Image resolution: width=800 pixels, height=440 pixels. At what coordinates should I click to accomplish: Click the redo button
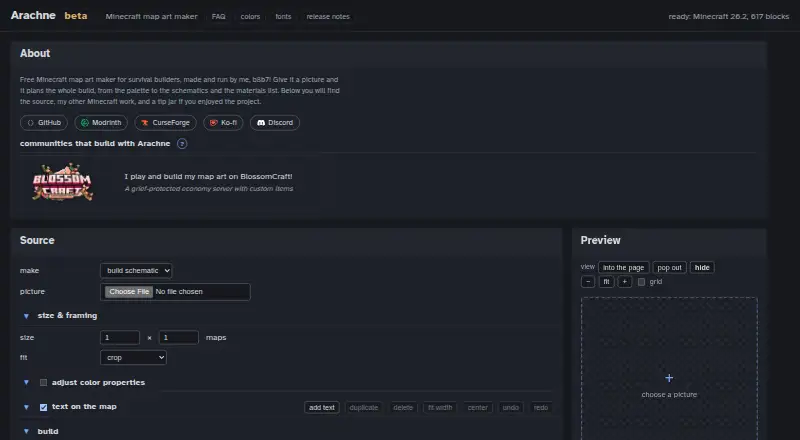541,407
